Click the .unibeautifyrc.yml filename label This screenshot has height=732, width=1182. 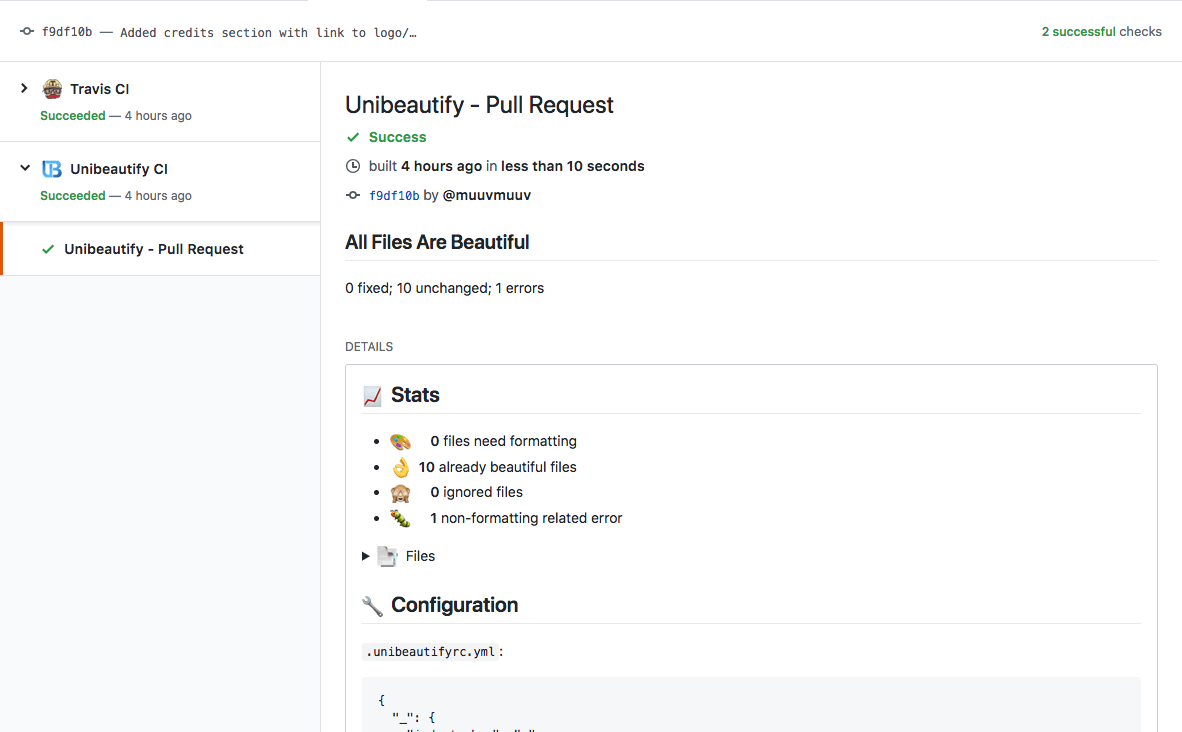(x=430, y=652)
